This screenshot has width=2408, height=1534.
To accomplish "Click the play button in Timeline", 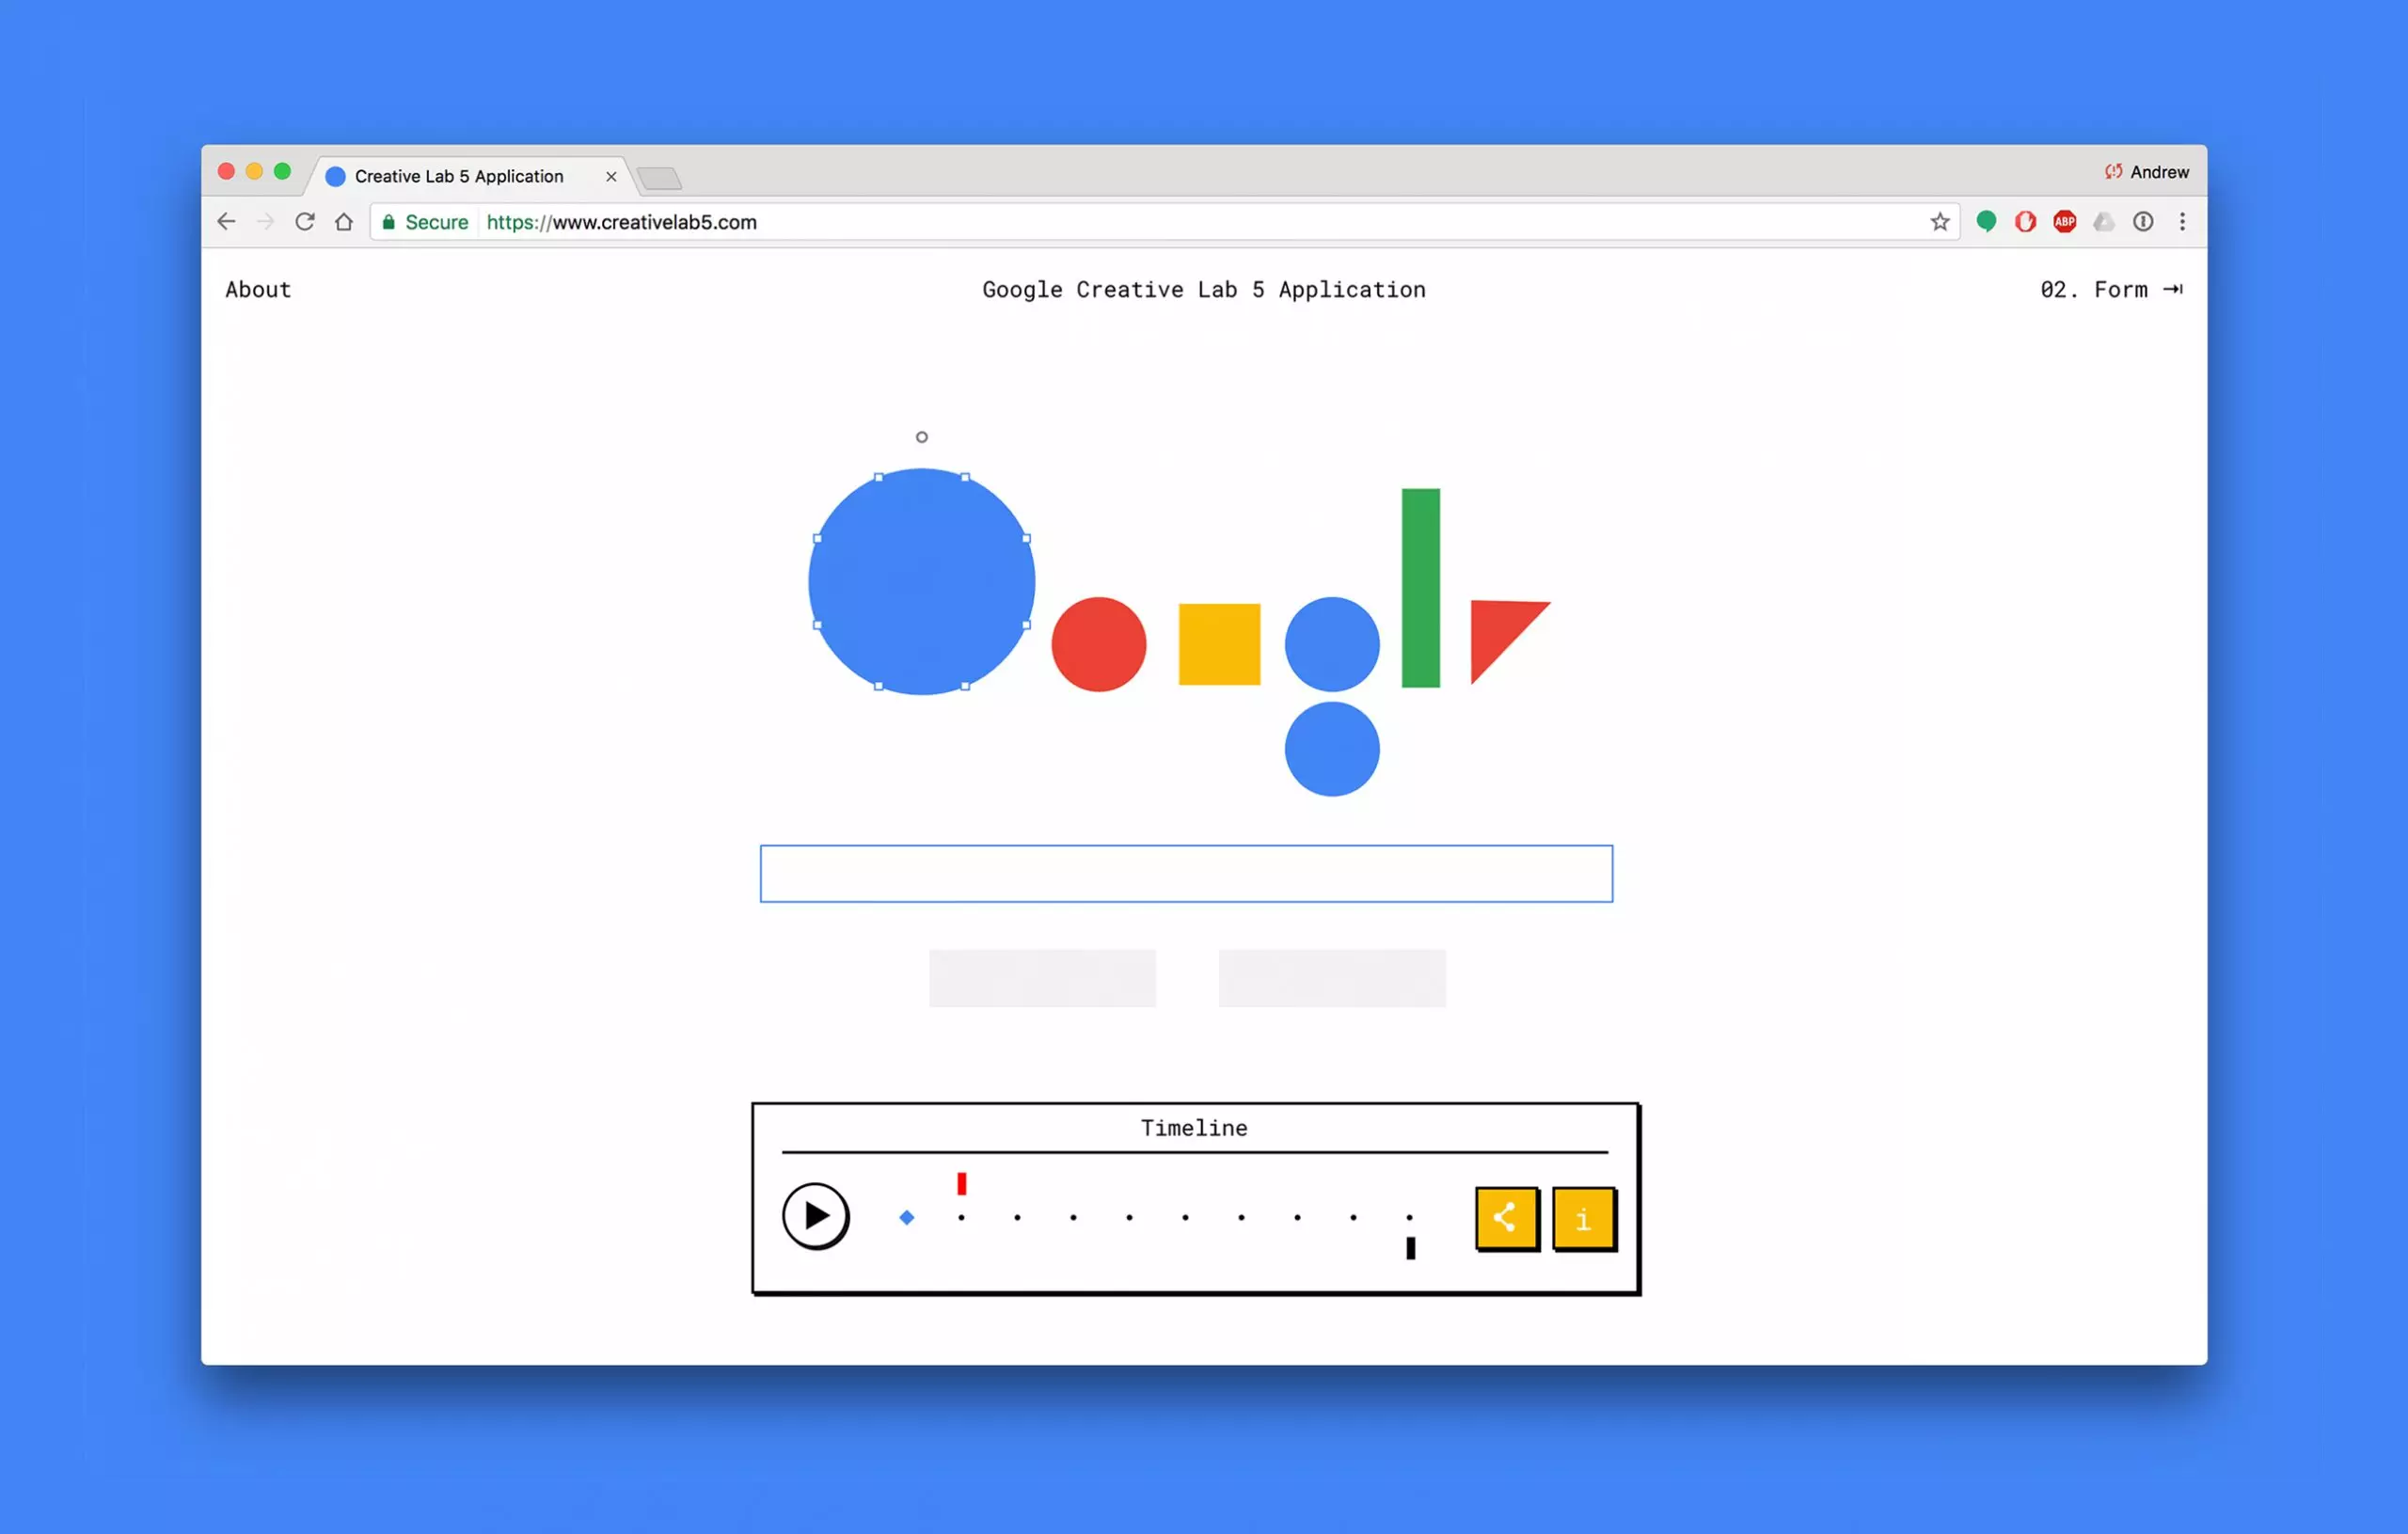I will (x=811, y=1216).
